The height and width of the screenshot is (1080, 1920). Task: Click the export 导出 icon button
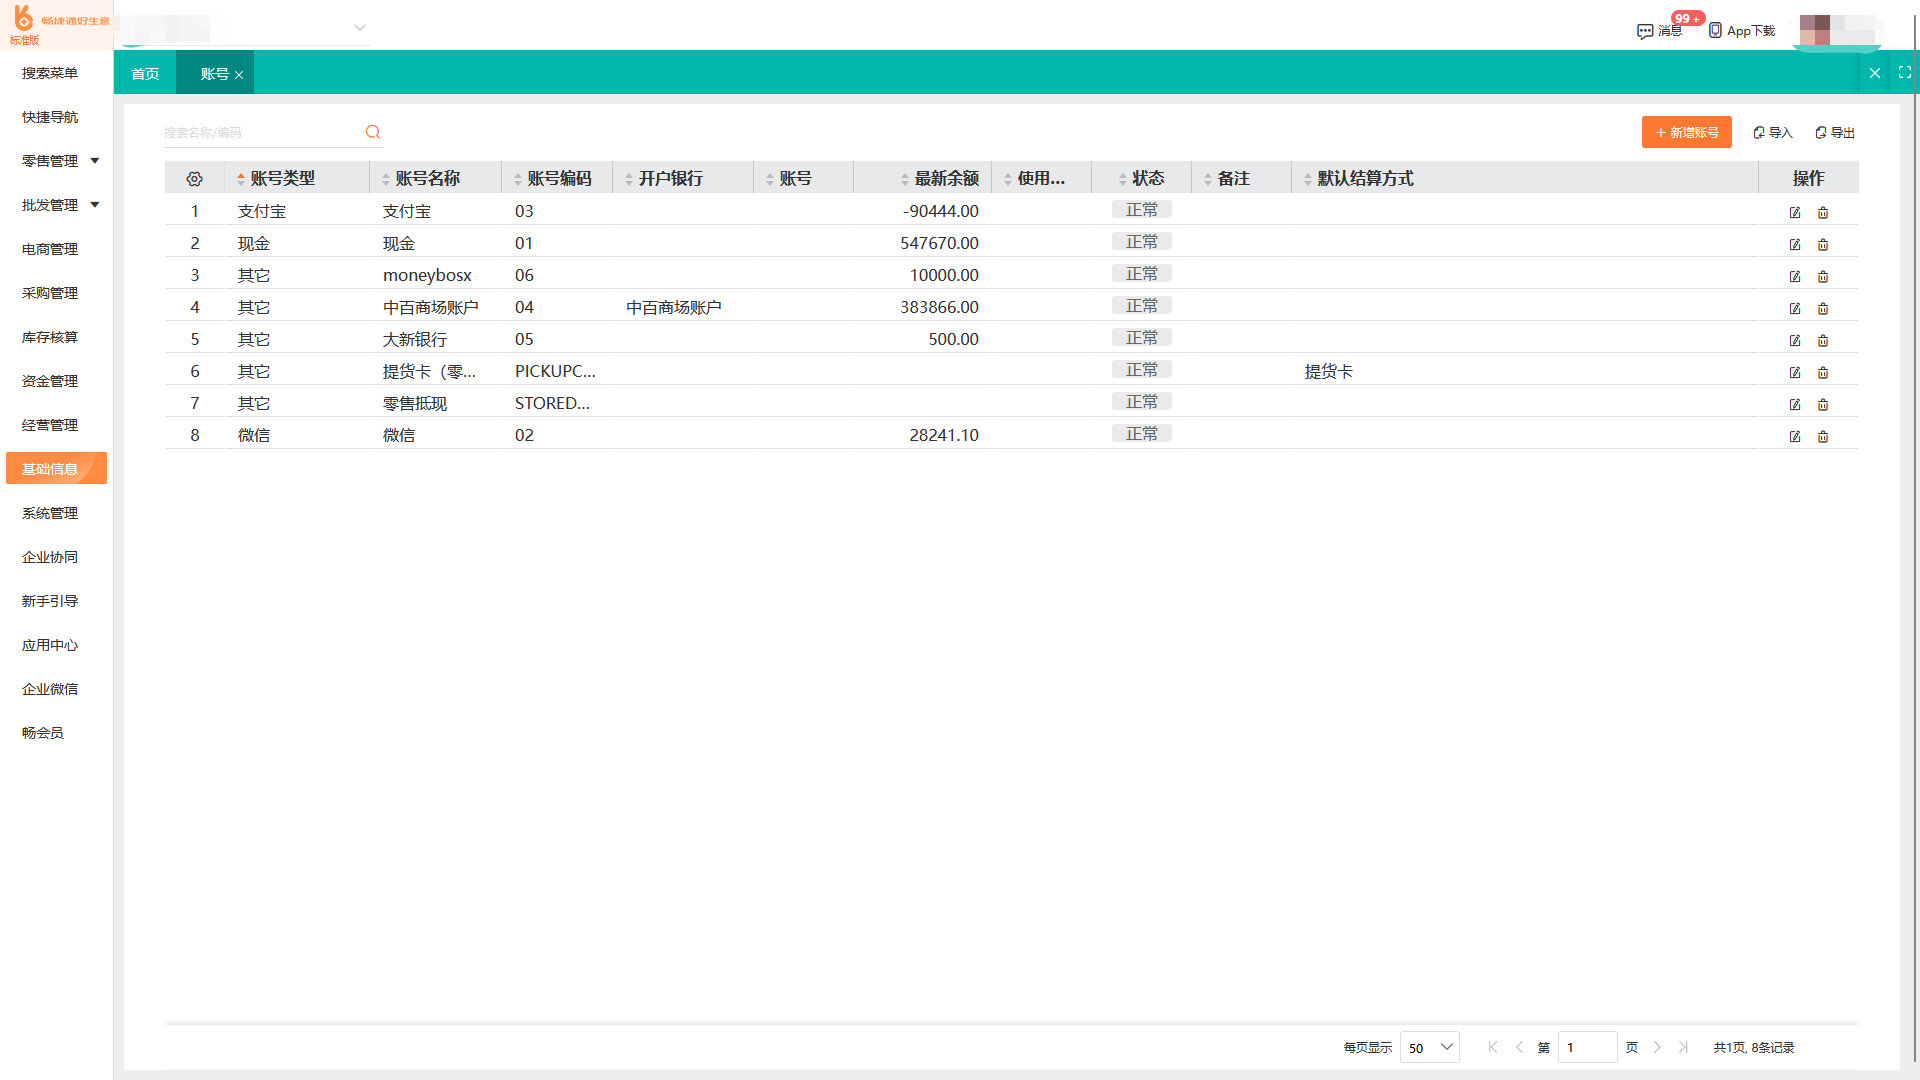tap(1837, 132)
